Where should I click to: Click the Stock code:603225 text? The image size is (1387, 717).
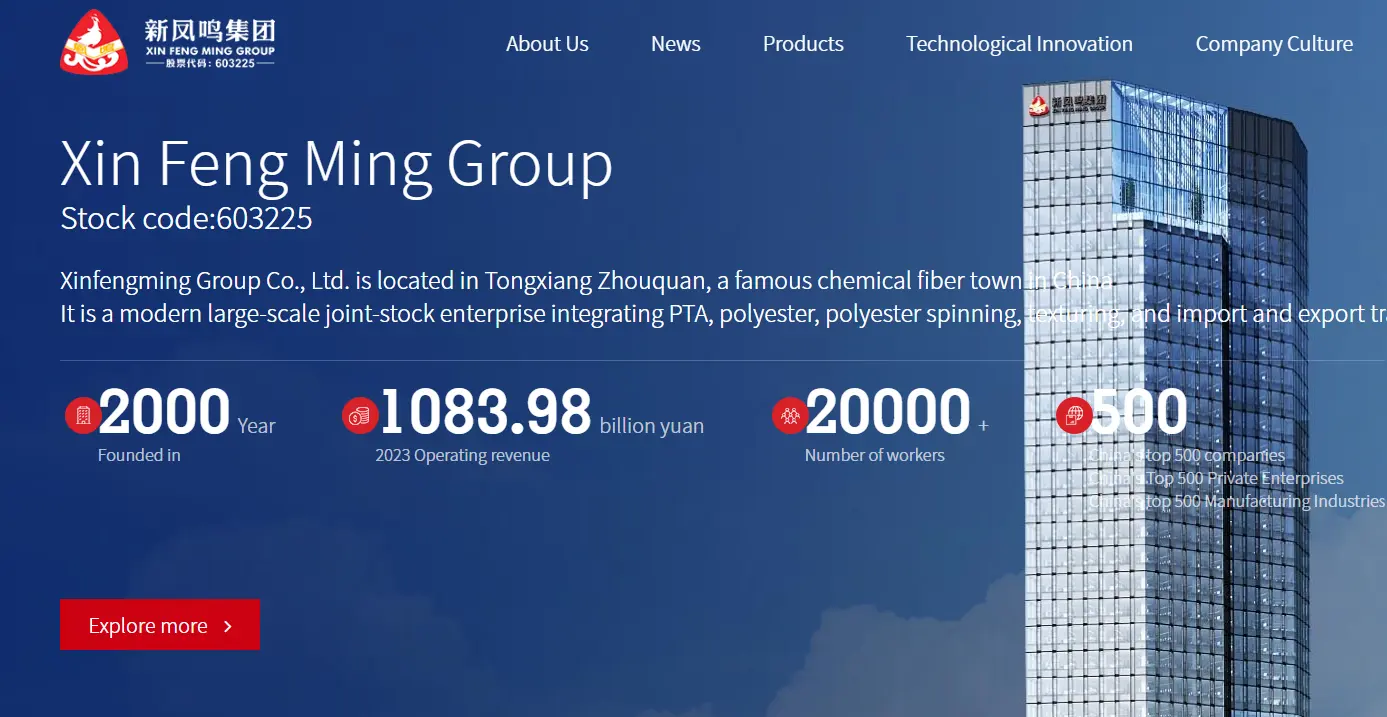[186, 218]
